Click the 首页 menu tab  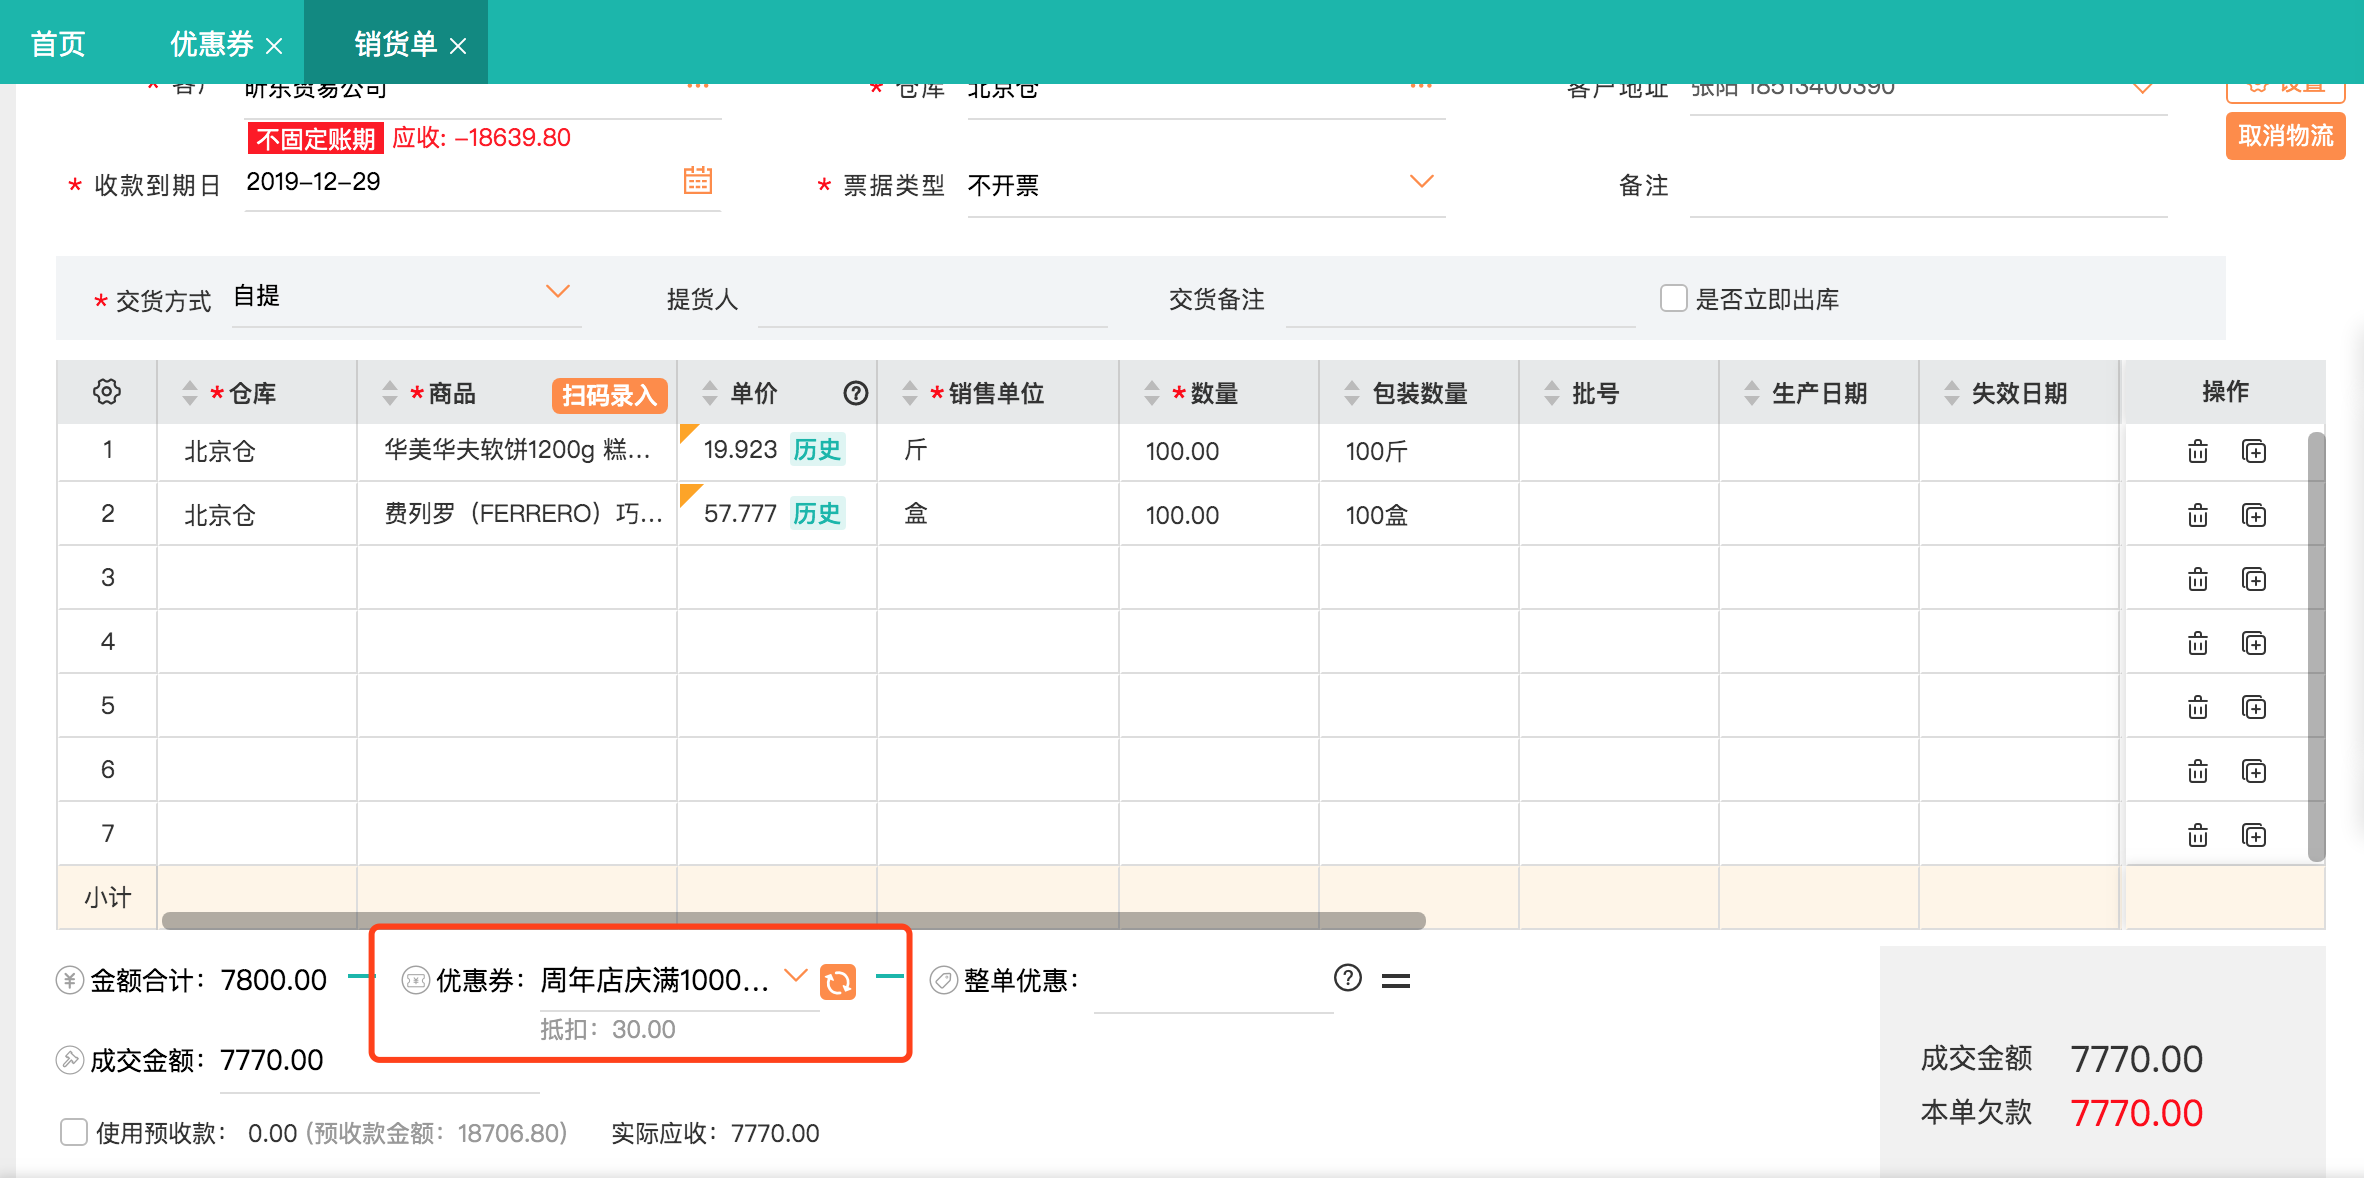(60, 39)
